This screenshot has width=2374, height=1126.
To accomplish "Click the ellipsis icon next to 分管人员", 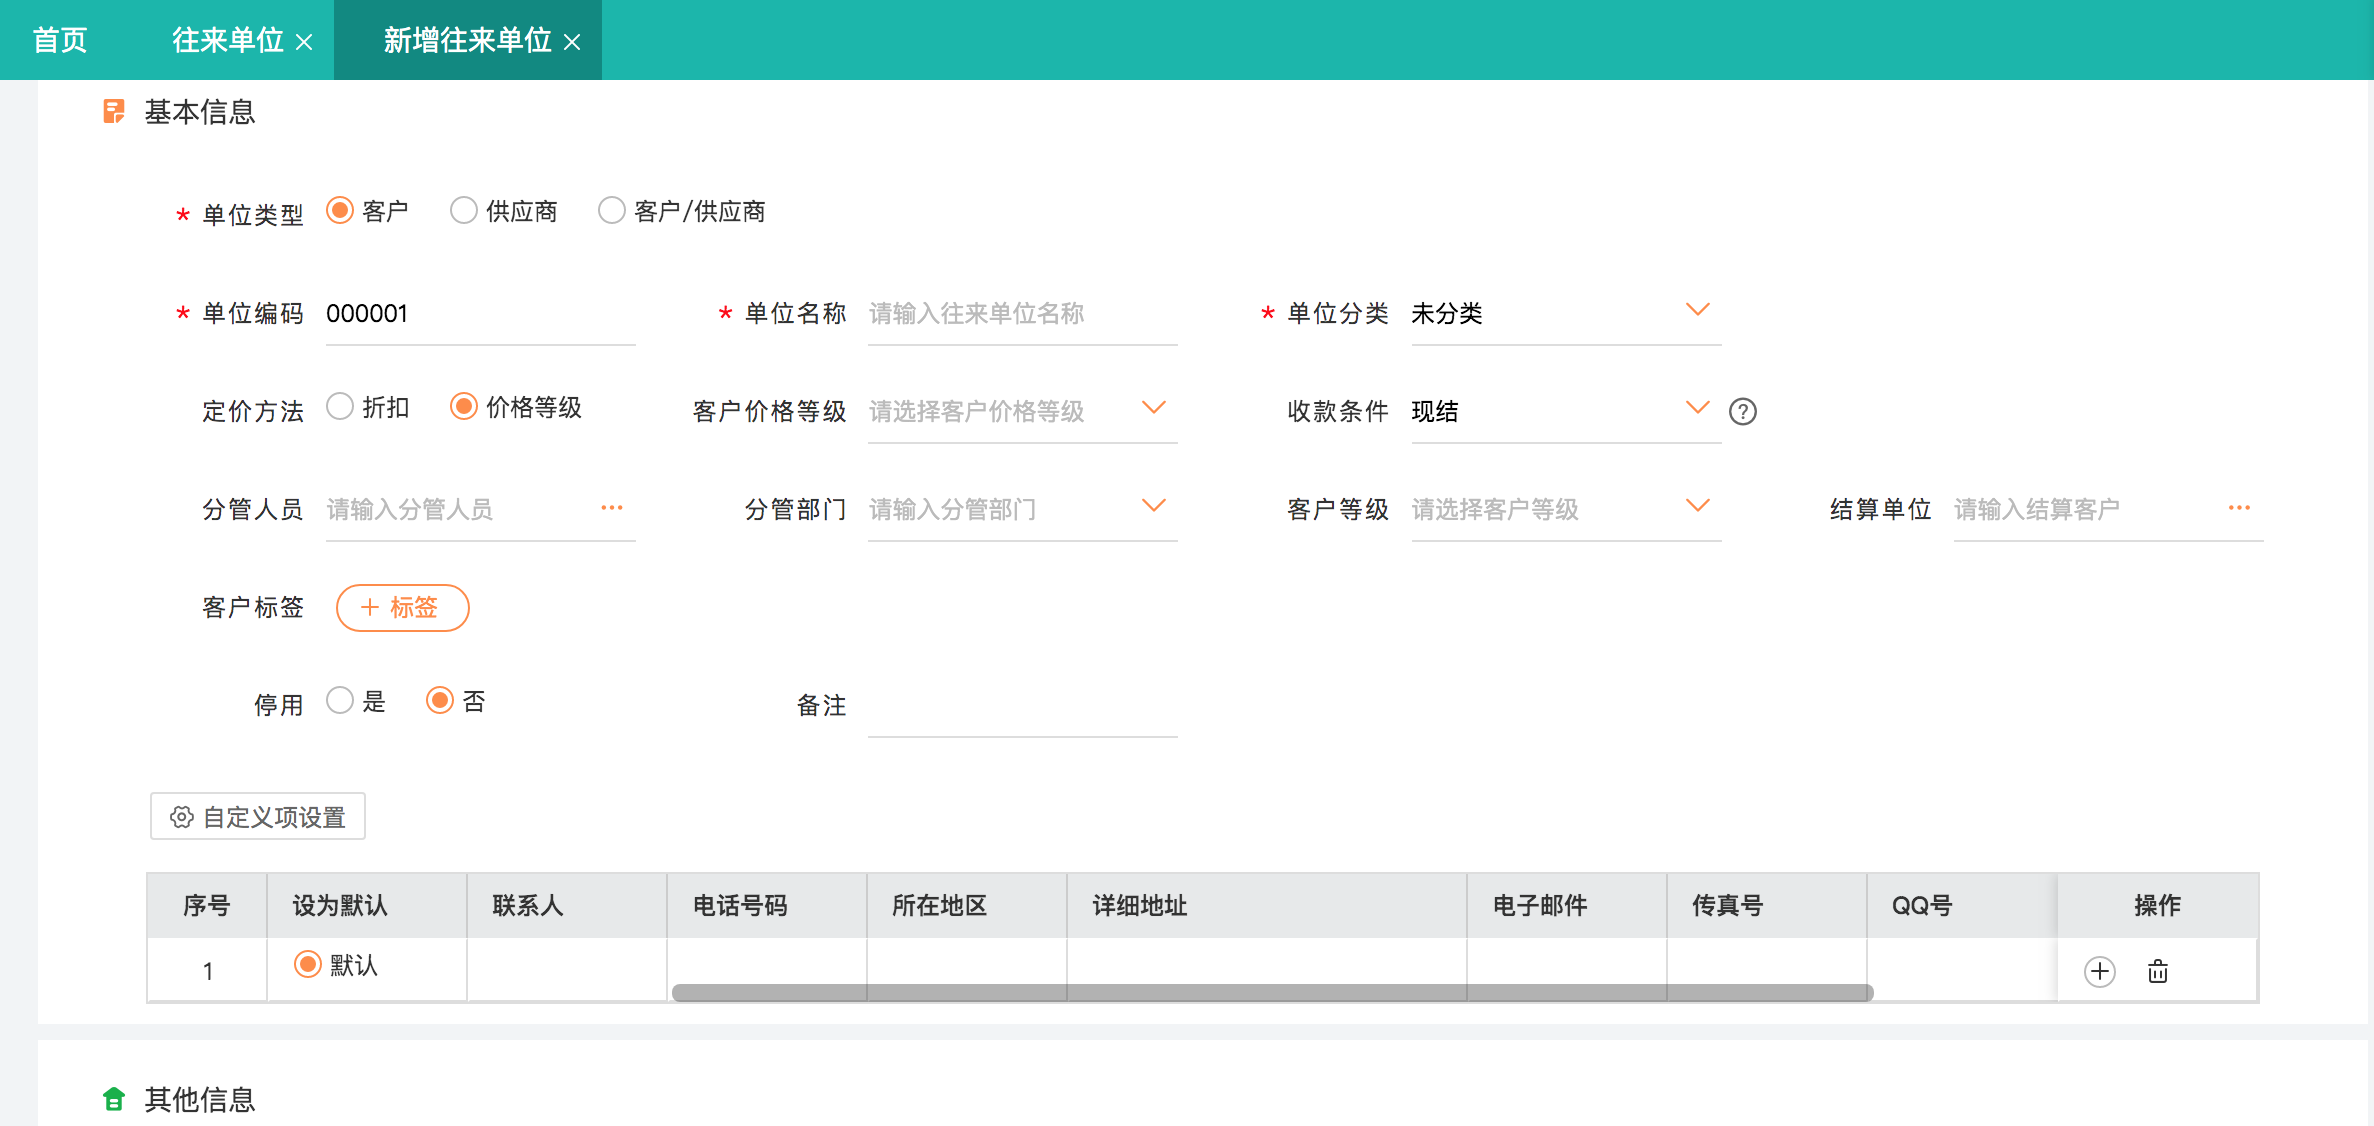I will [x=613, y=509].
